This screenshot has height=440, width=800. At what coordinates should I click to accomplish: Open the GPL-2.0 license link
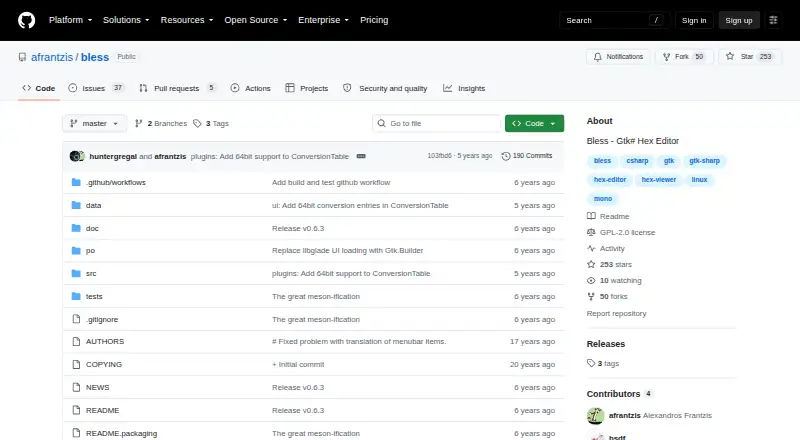coord(621,232)
